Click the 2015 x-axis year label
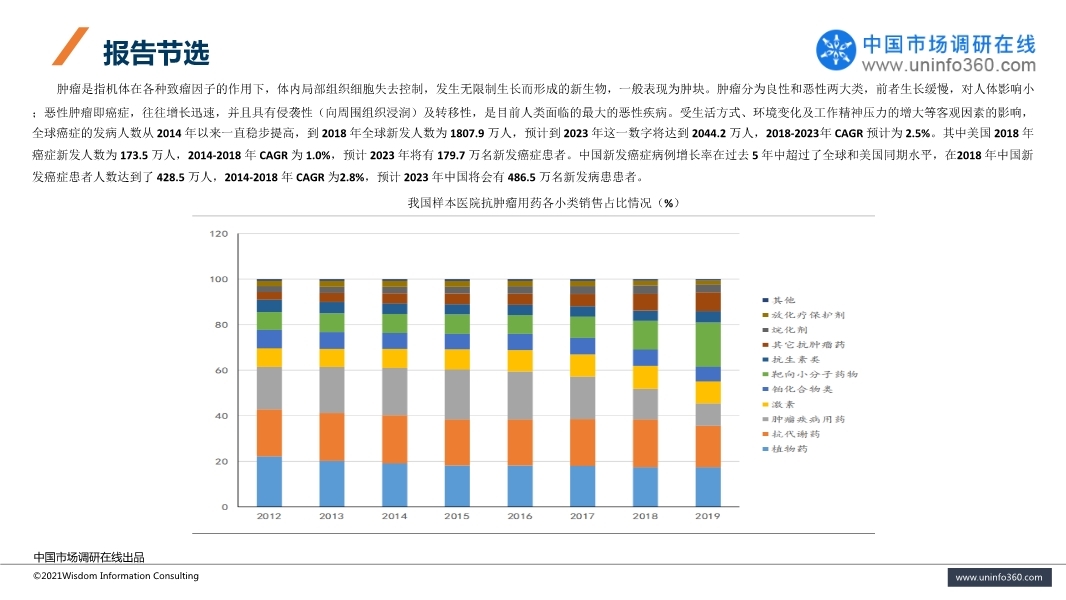 [456, 516]
